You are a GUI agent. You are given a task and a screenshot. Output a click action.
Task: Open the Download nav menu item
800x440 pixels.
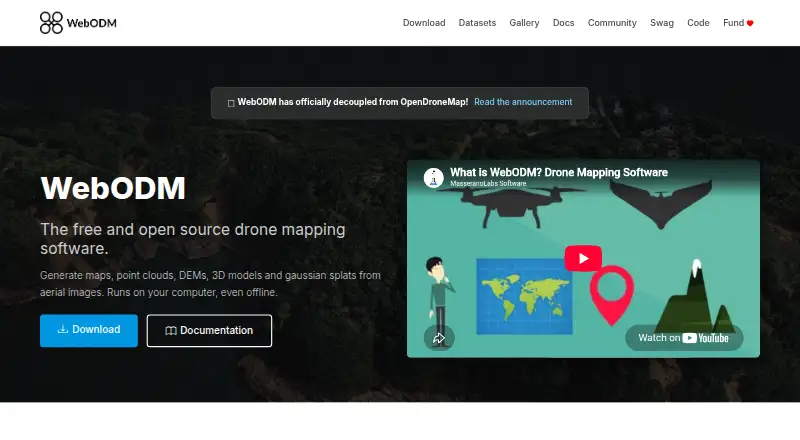tap(424, 23)
